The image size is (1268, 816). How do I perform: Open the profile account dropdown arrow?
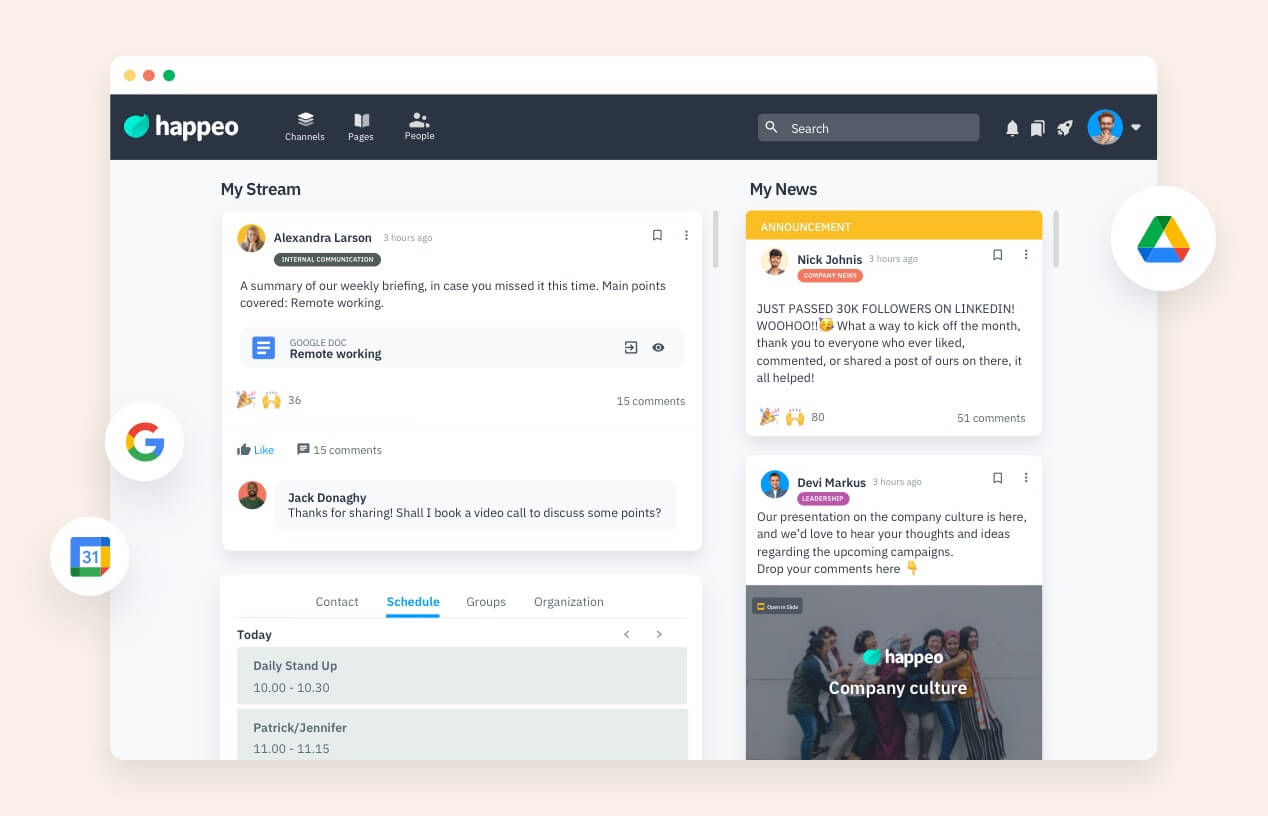pos(1136,128)
